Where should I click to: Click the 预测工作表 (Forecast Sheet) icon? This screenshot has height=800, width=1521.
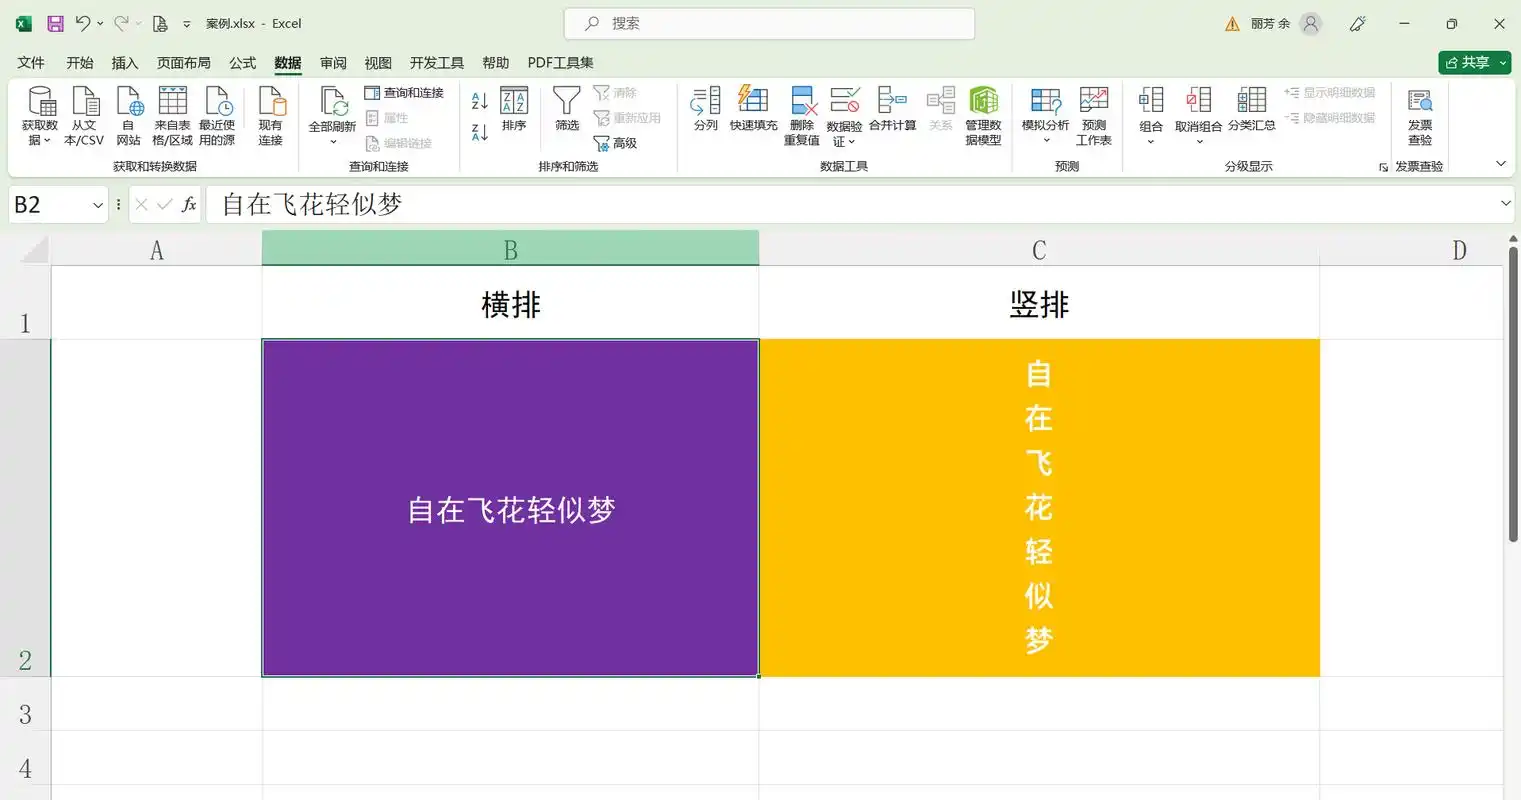click(1093, 115)
